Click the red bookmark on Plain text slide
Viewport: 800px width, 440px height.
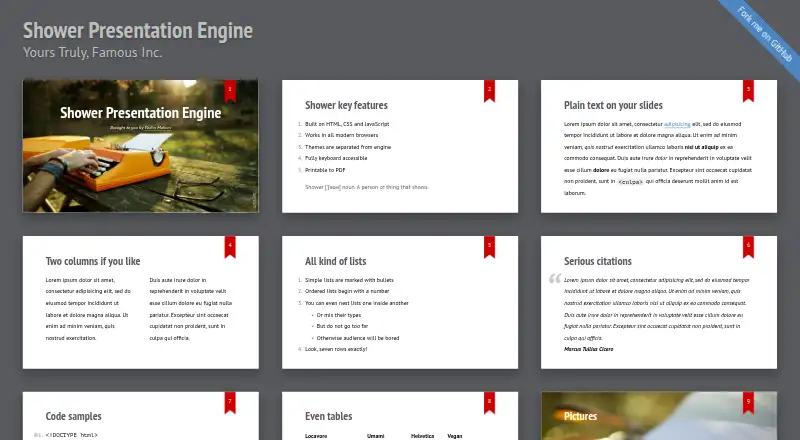pos(748,90)
